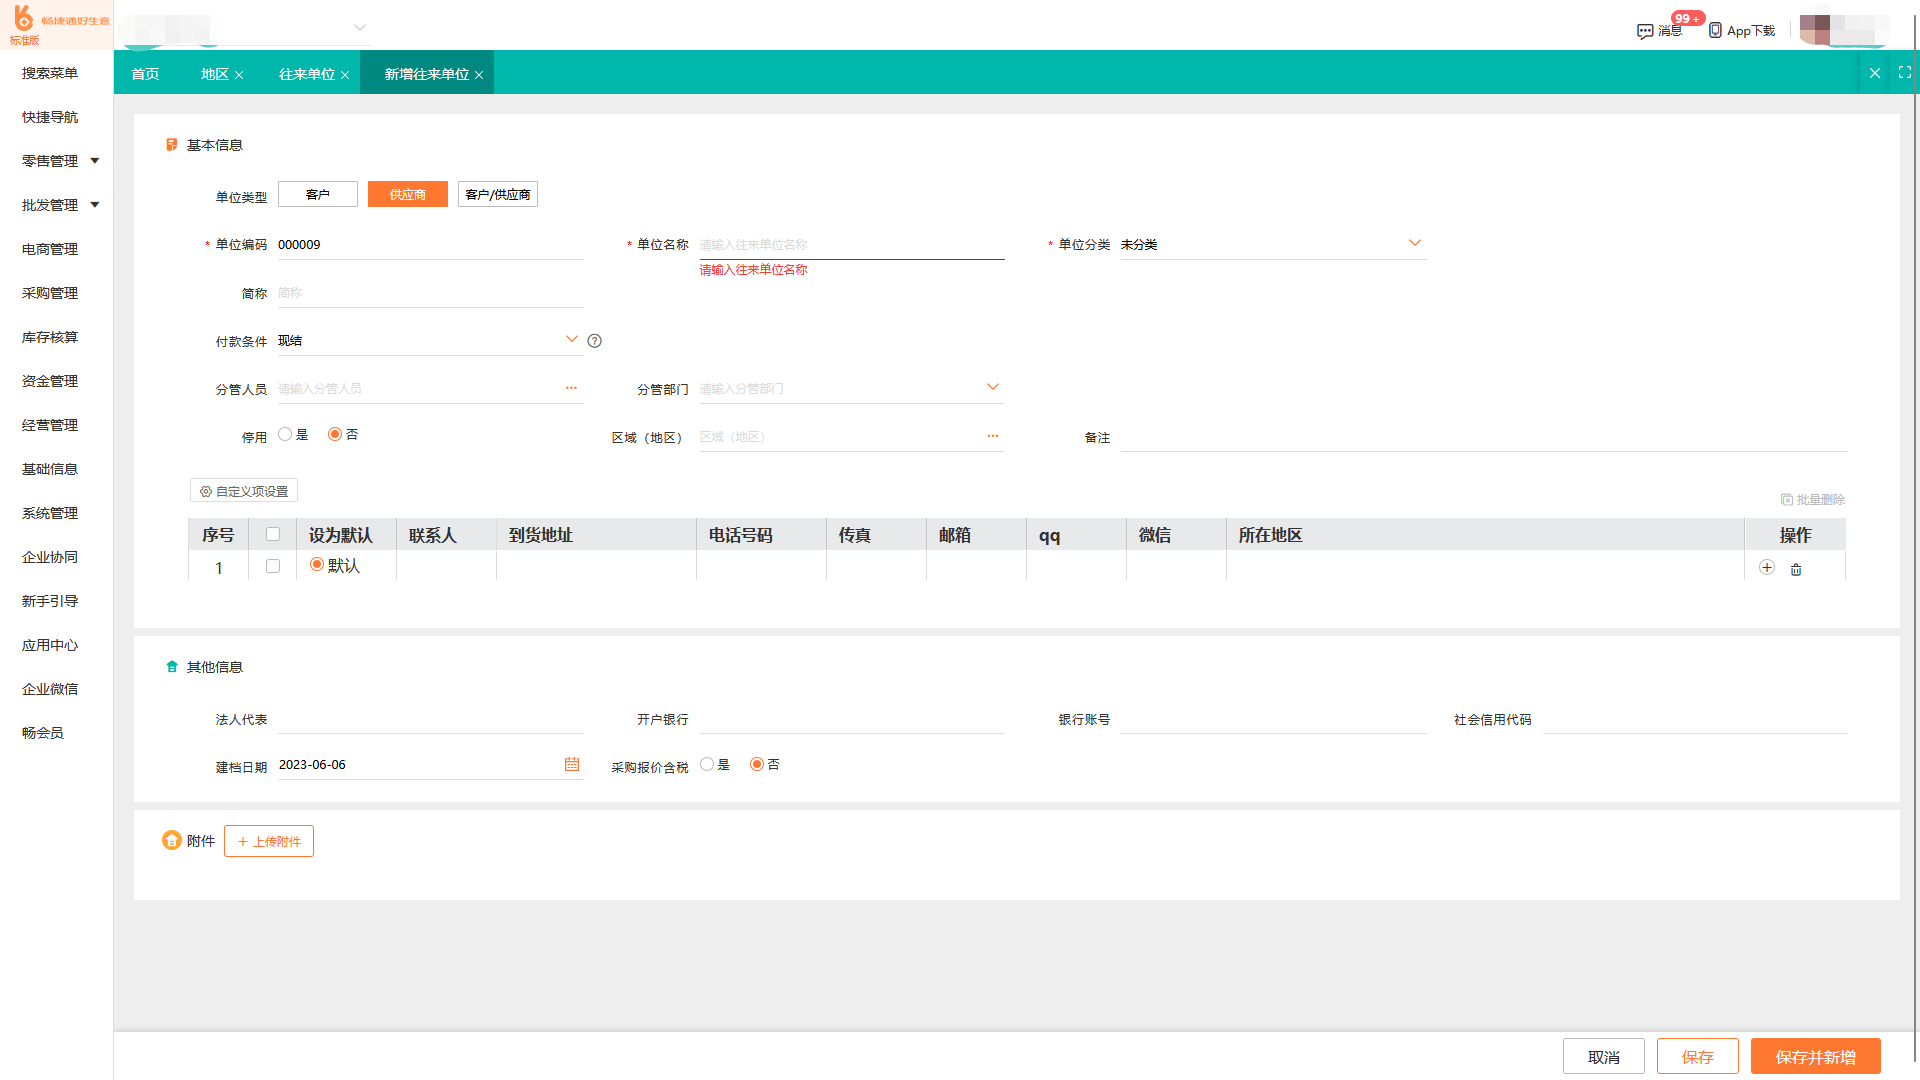Check the 设为默认 checkbox in row 1

[314, 566]
